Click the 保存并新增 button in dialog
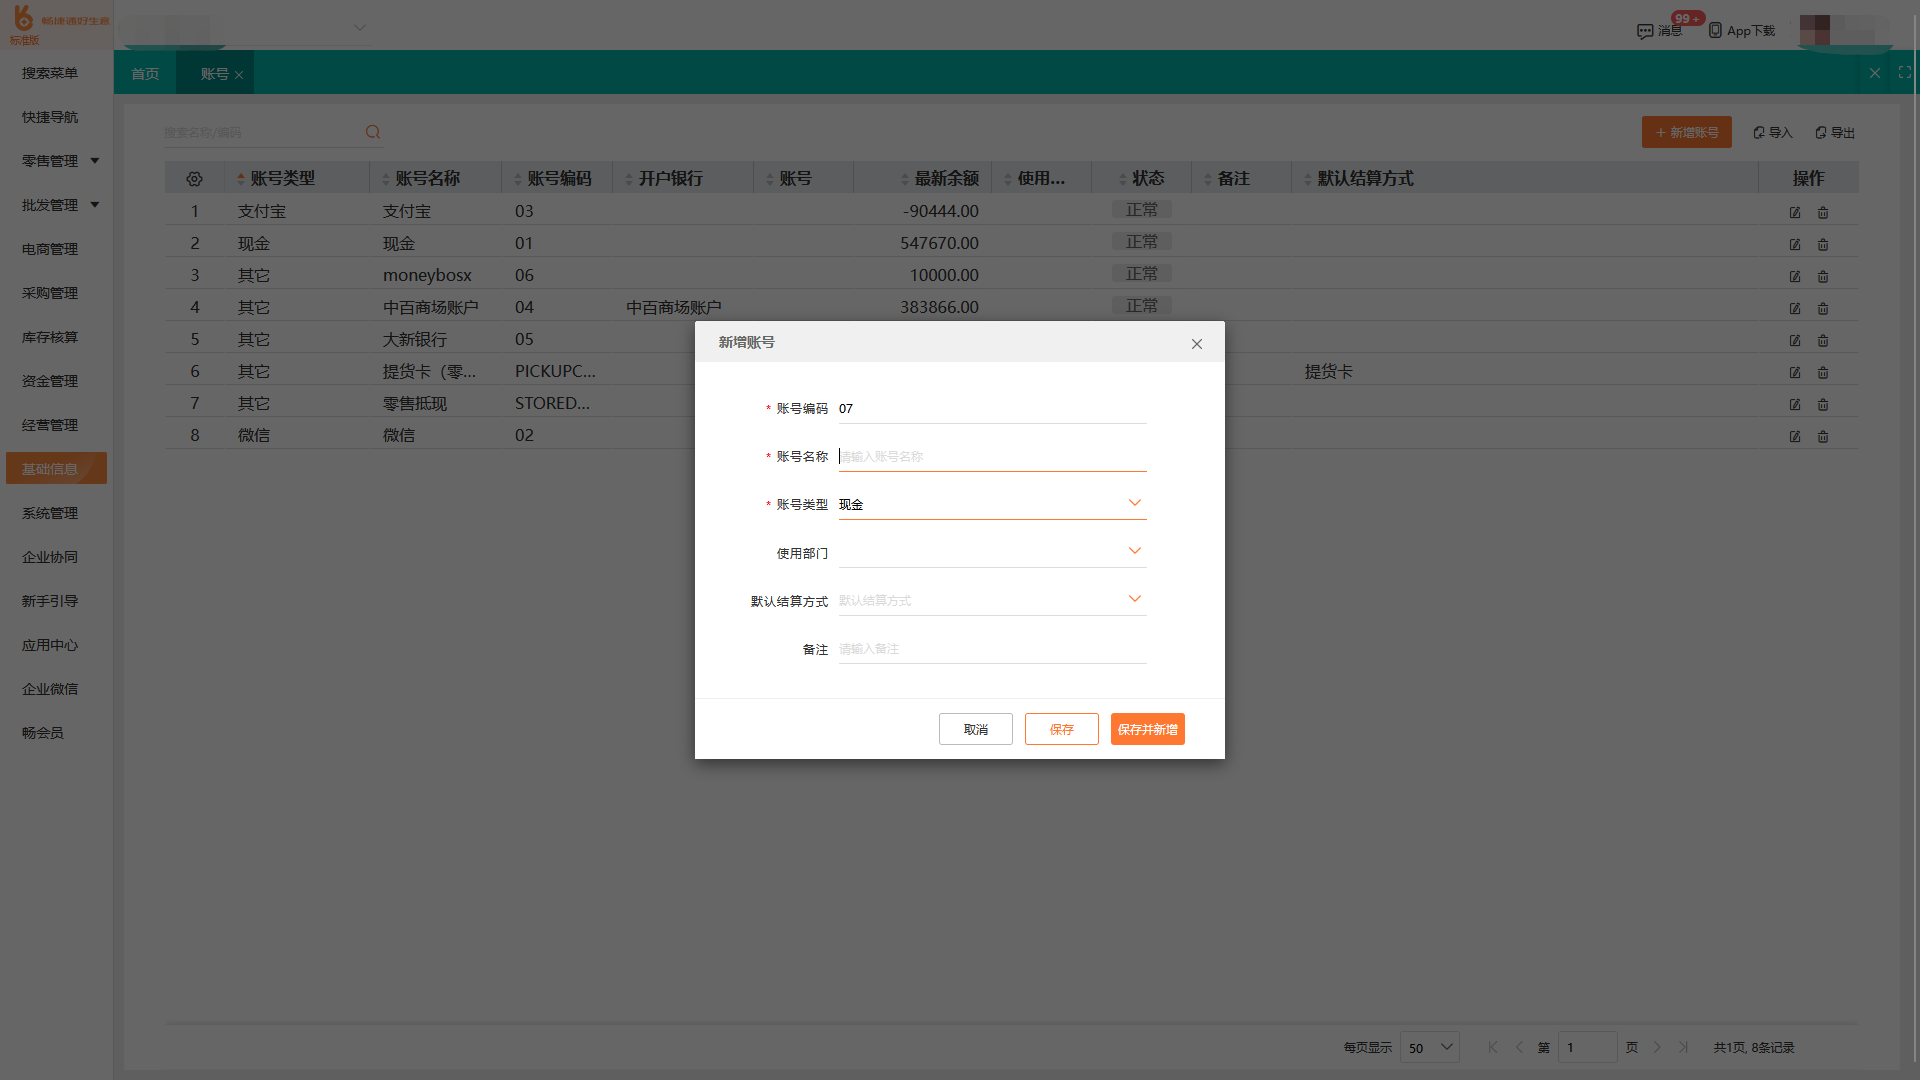This screenshot has height=1080, width=1920. point(1147,729)
